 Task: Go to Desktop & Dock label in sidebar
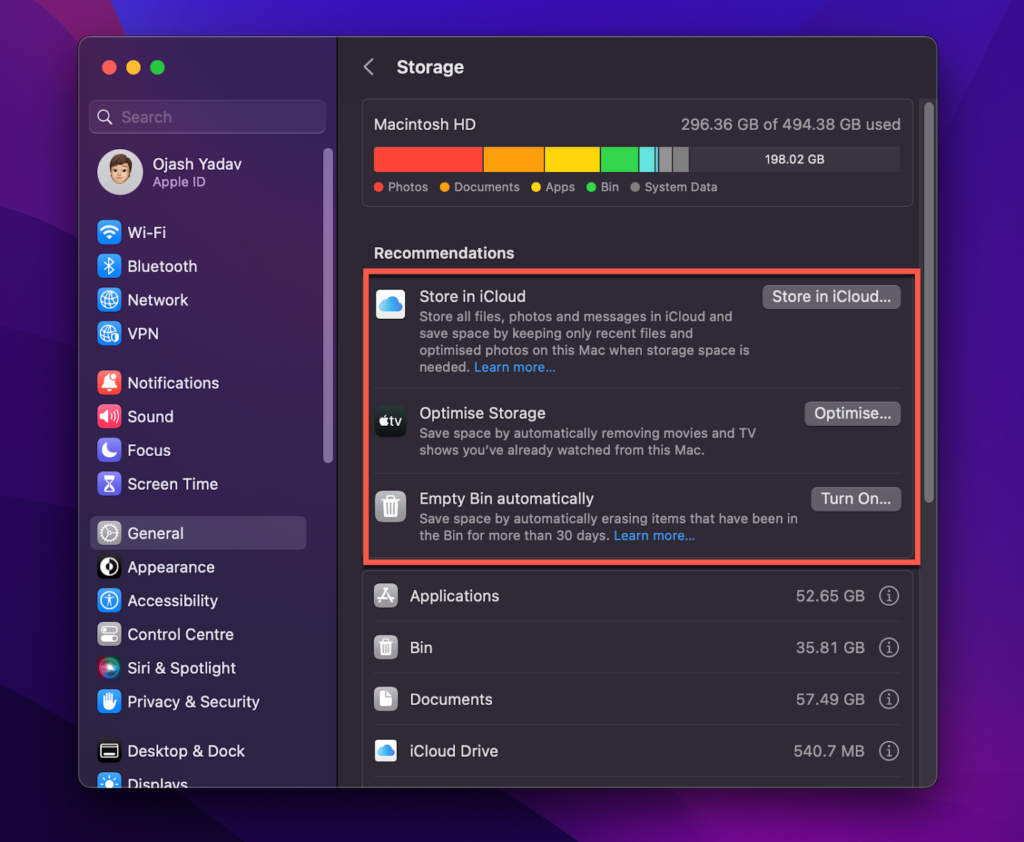point(186,751)
